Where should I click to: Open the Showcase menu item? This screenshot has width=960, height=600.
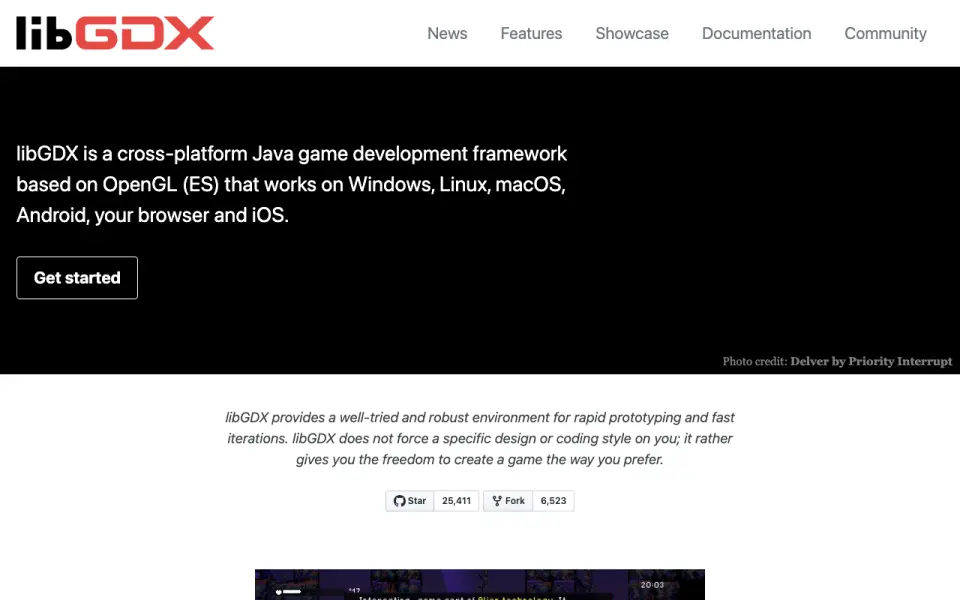tap(632, 34)
